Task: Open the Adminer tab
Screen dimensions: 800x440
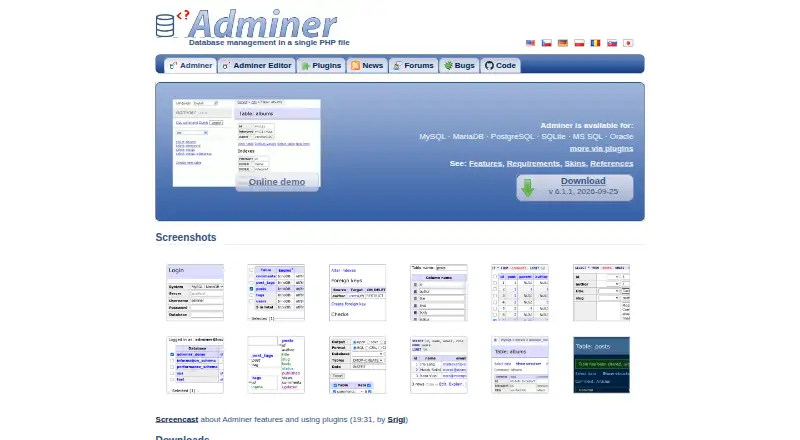Action: click(190, 65)
